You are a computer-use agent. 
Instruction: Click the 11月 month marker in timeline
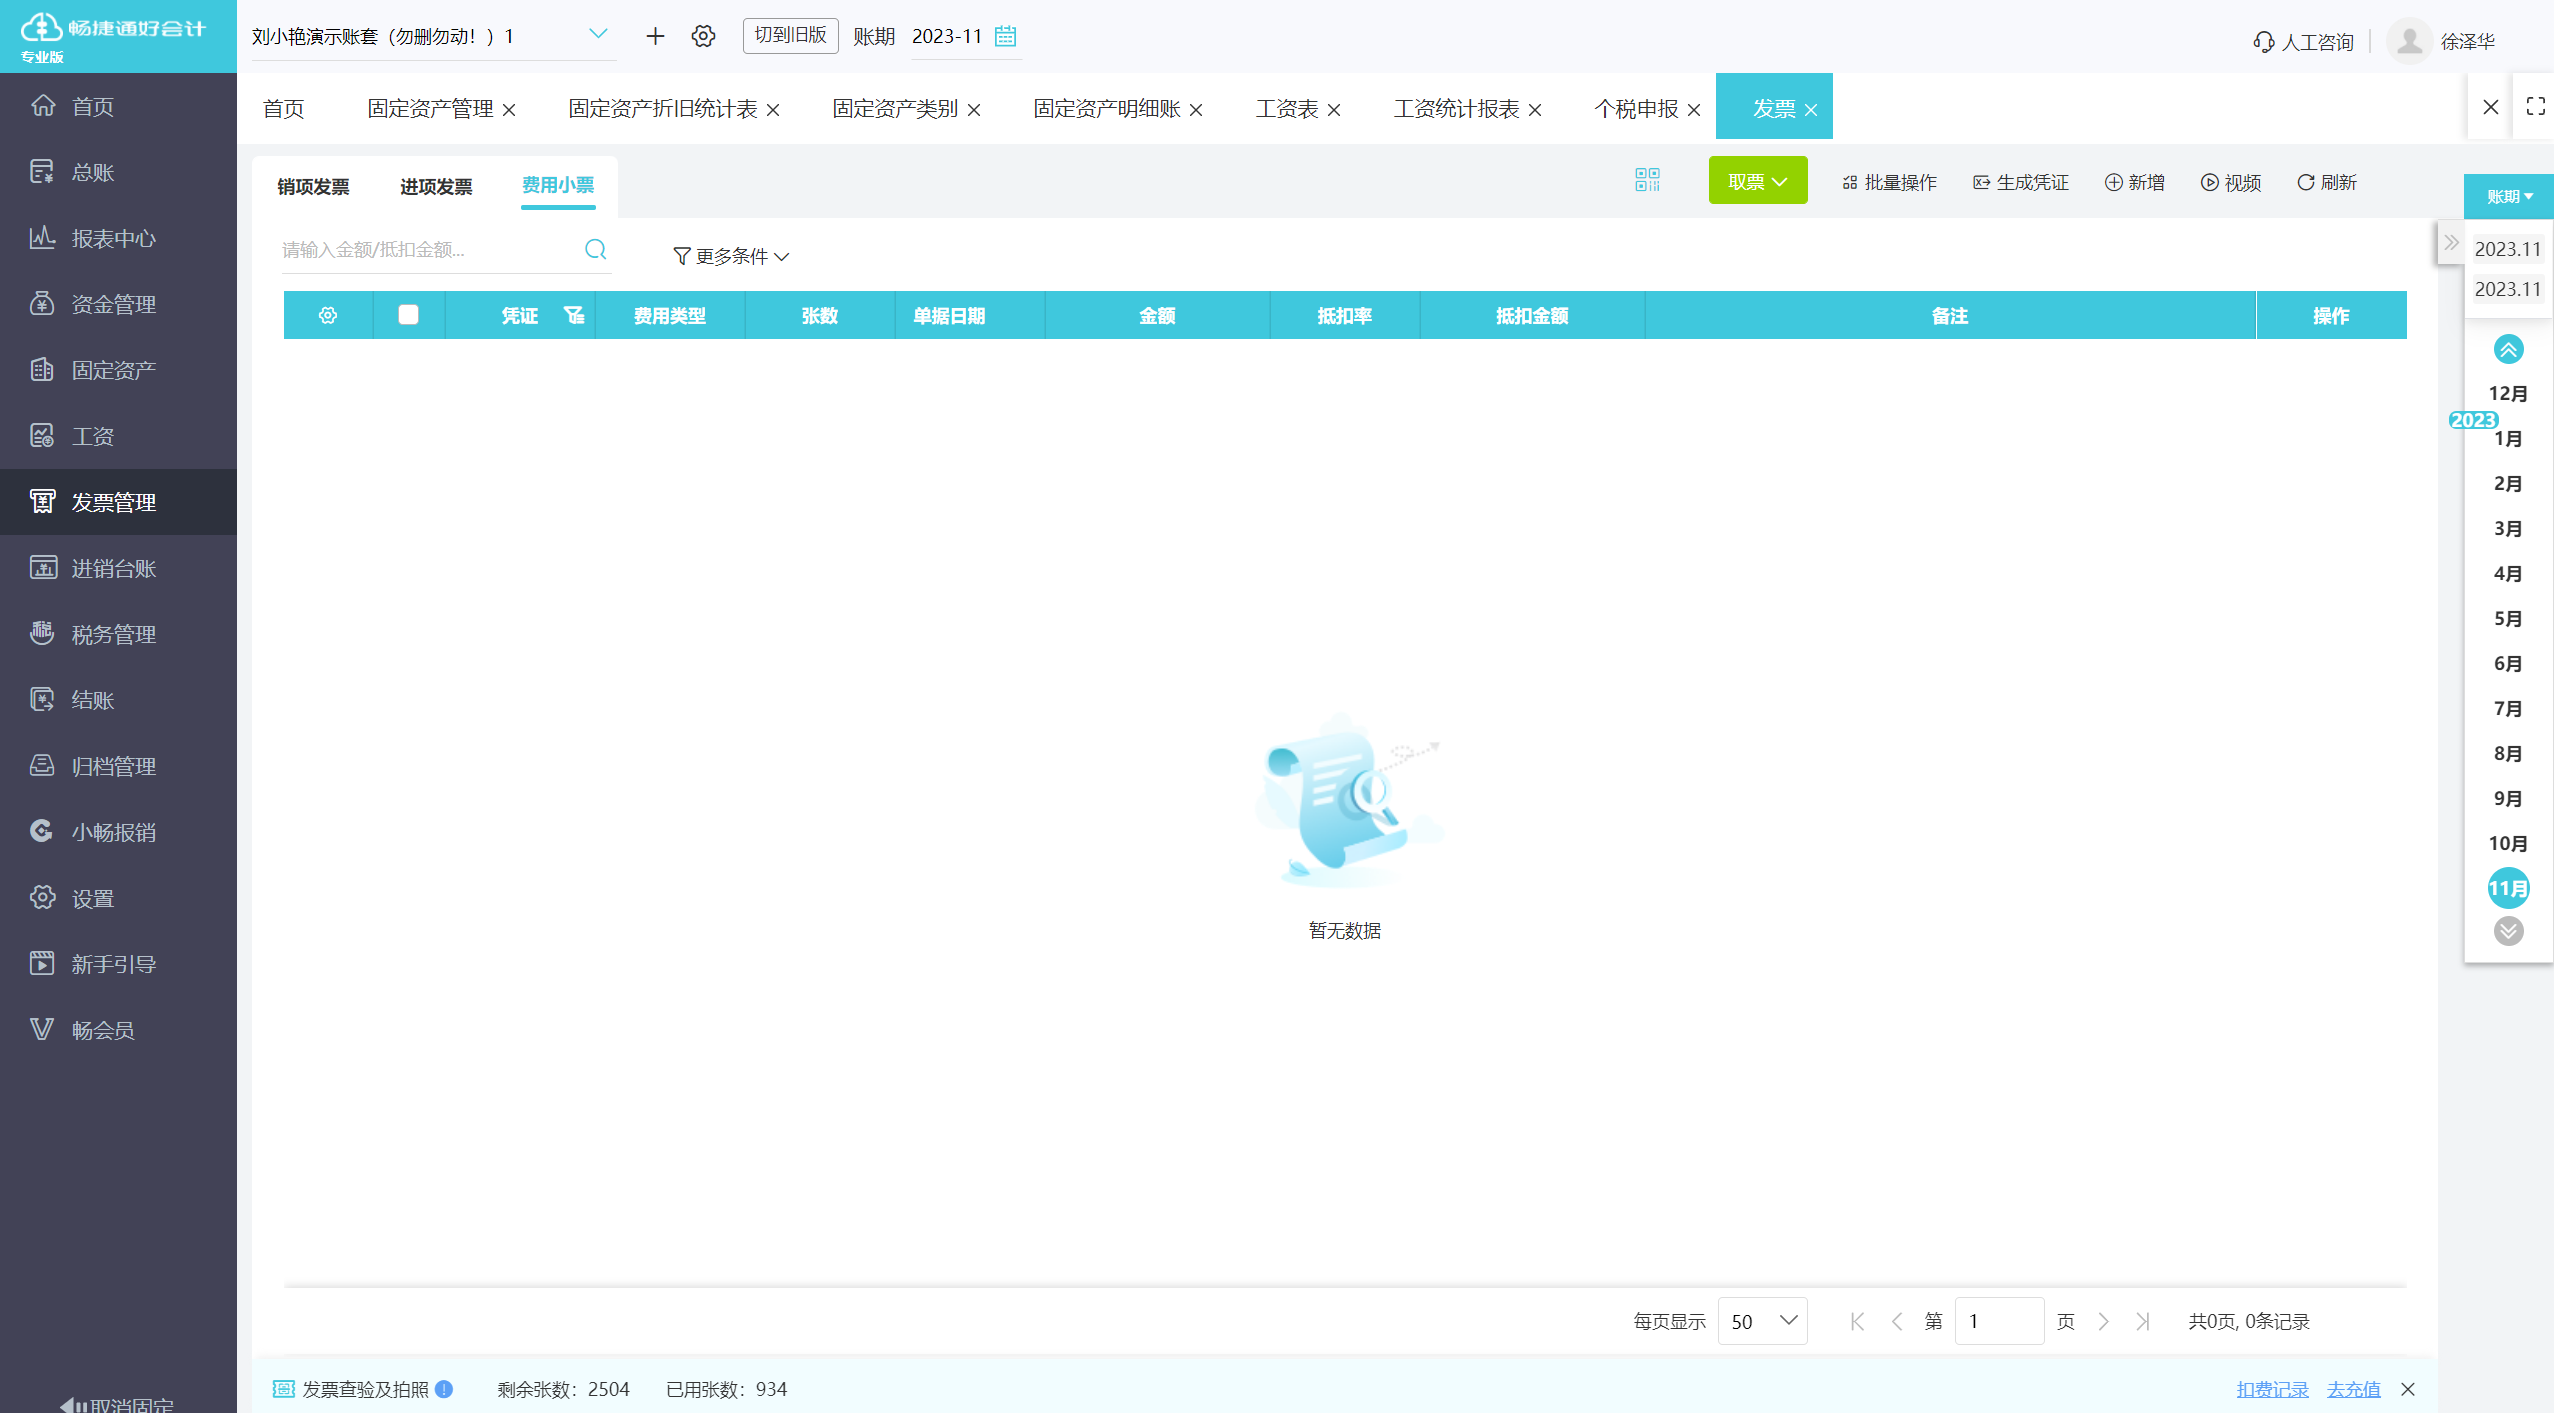pos(2509,887)
